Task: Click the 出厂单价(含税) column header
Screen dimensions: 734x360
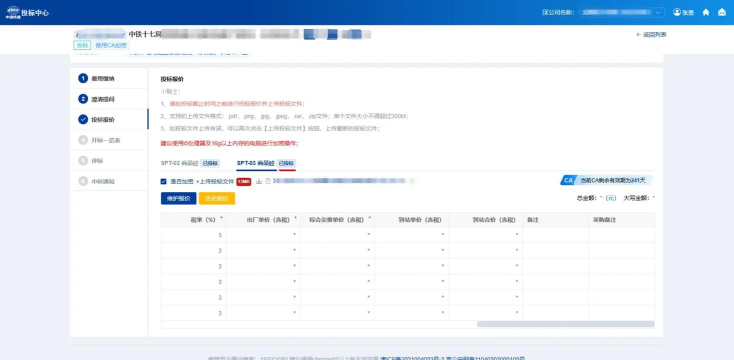Action: 264,220
